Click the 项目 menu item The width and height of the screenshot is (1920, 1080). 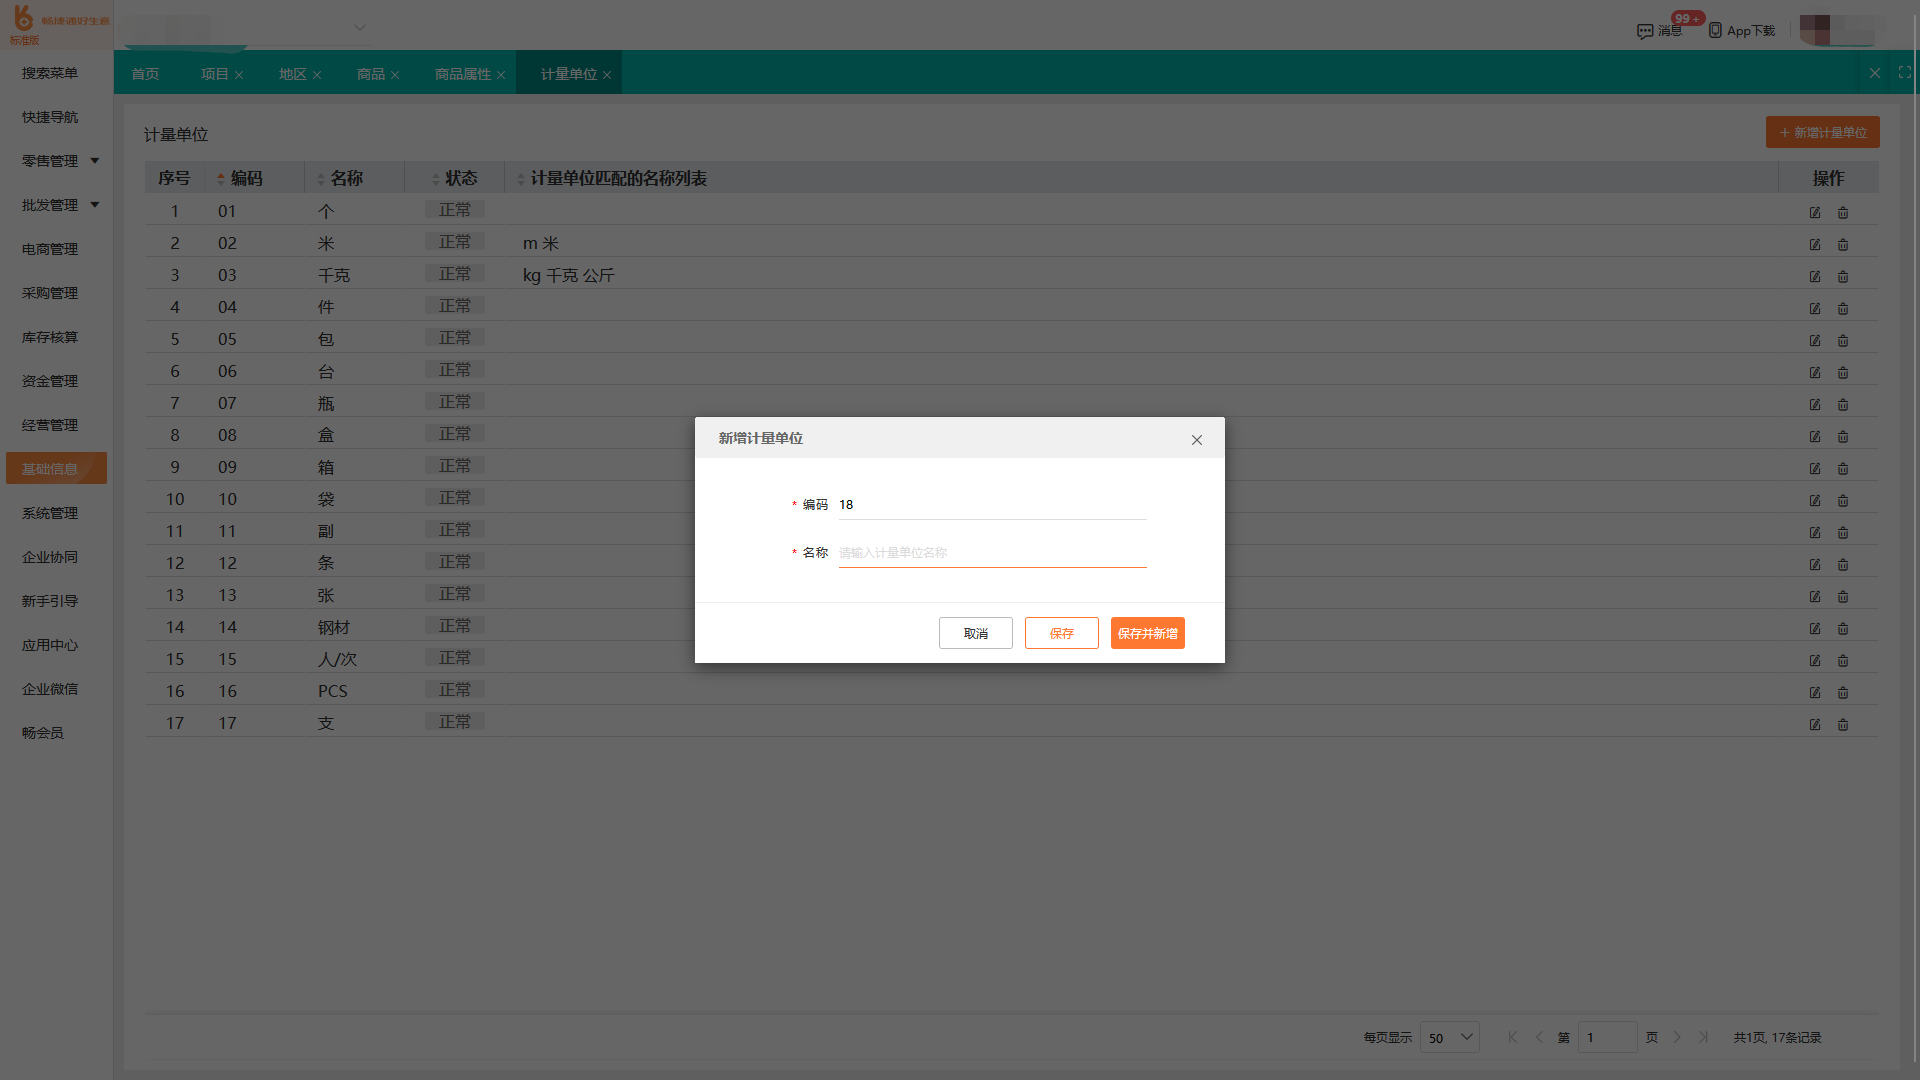pos(214,73)
